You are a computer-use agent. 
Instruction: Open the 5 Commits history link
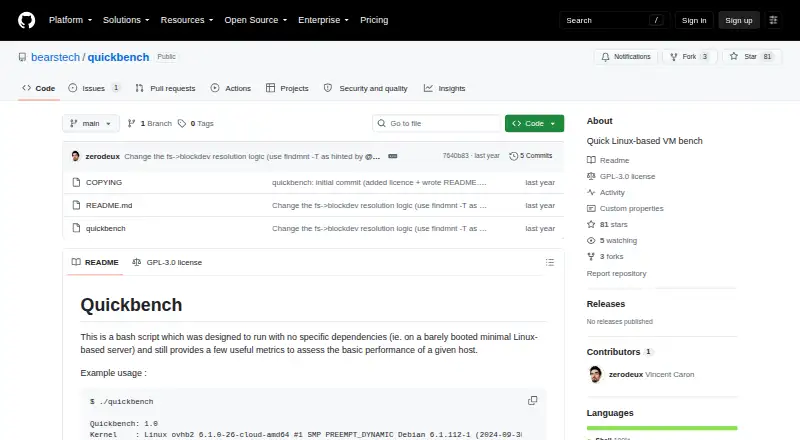point(531,156)
